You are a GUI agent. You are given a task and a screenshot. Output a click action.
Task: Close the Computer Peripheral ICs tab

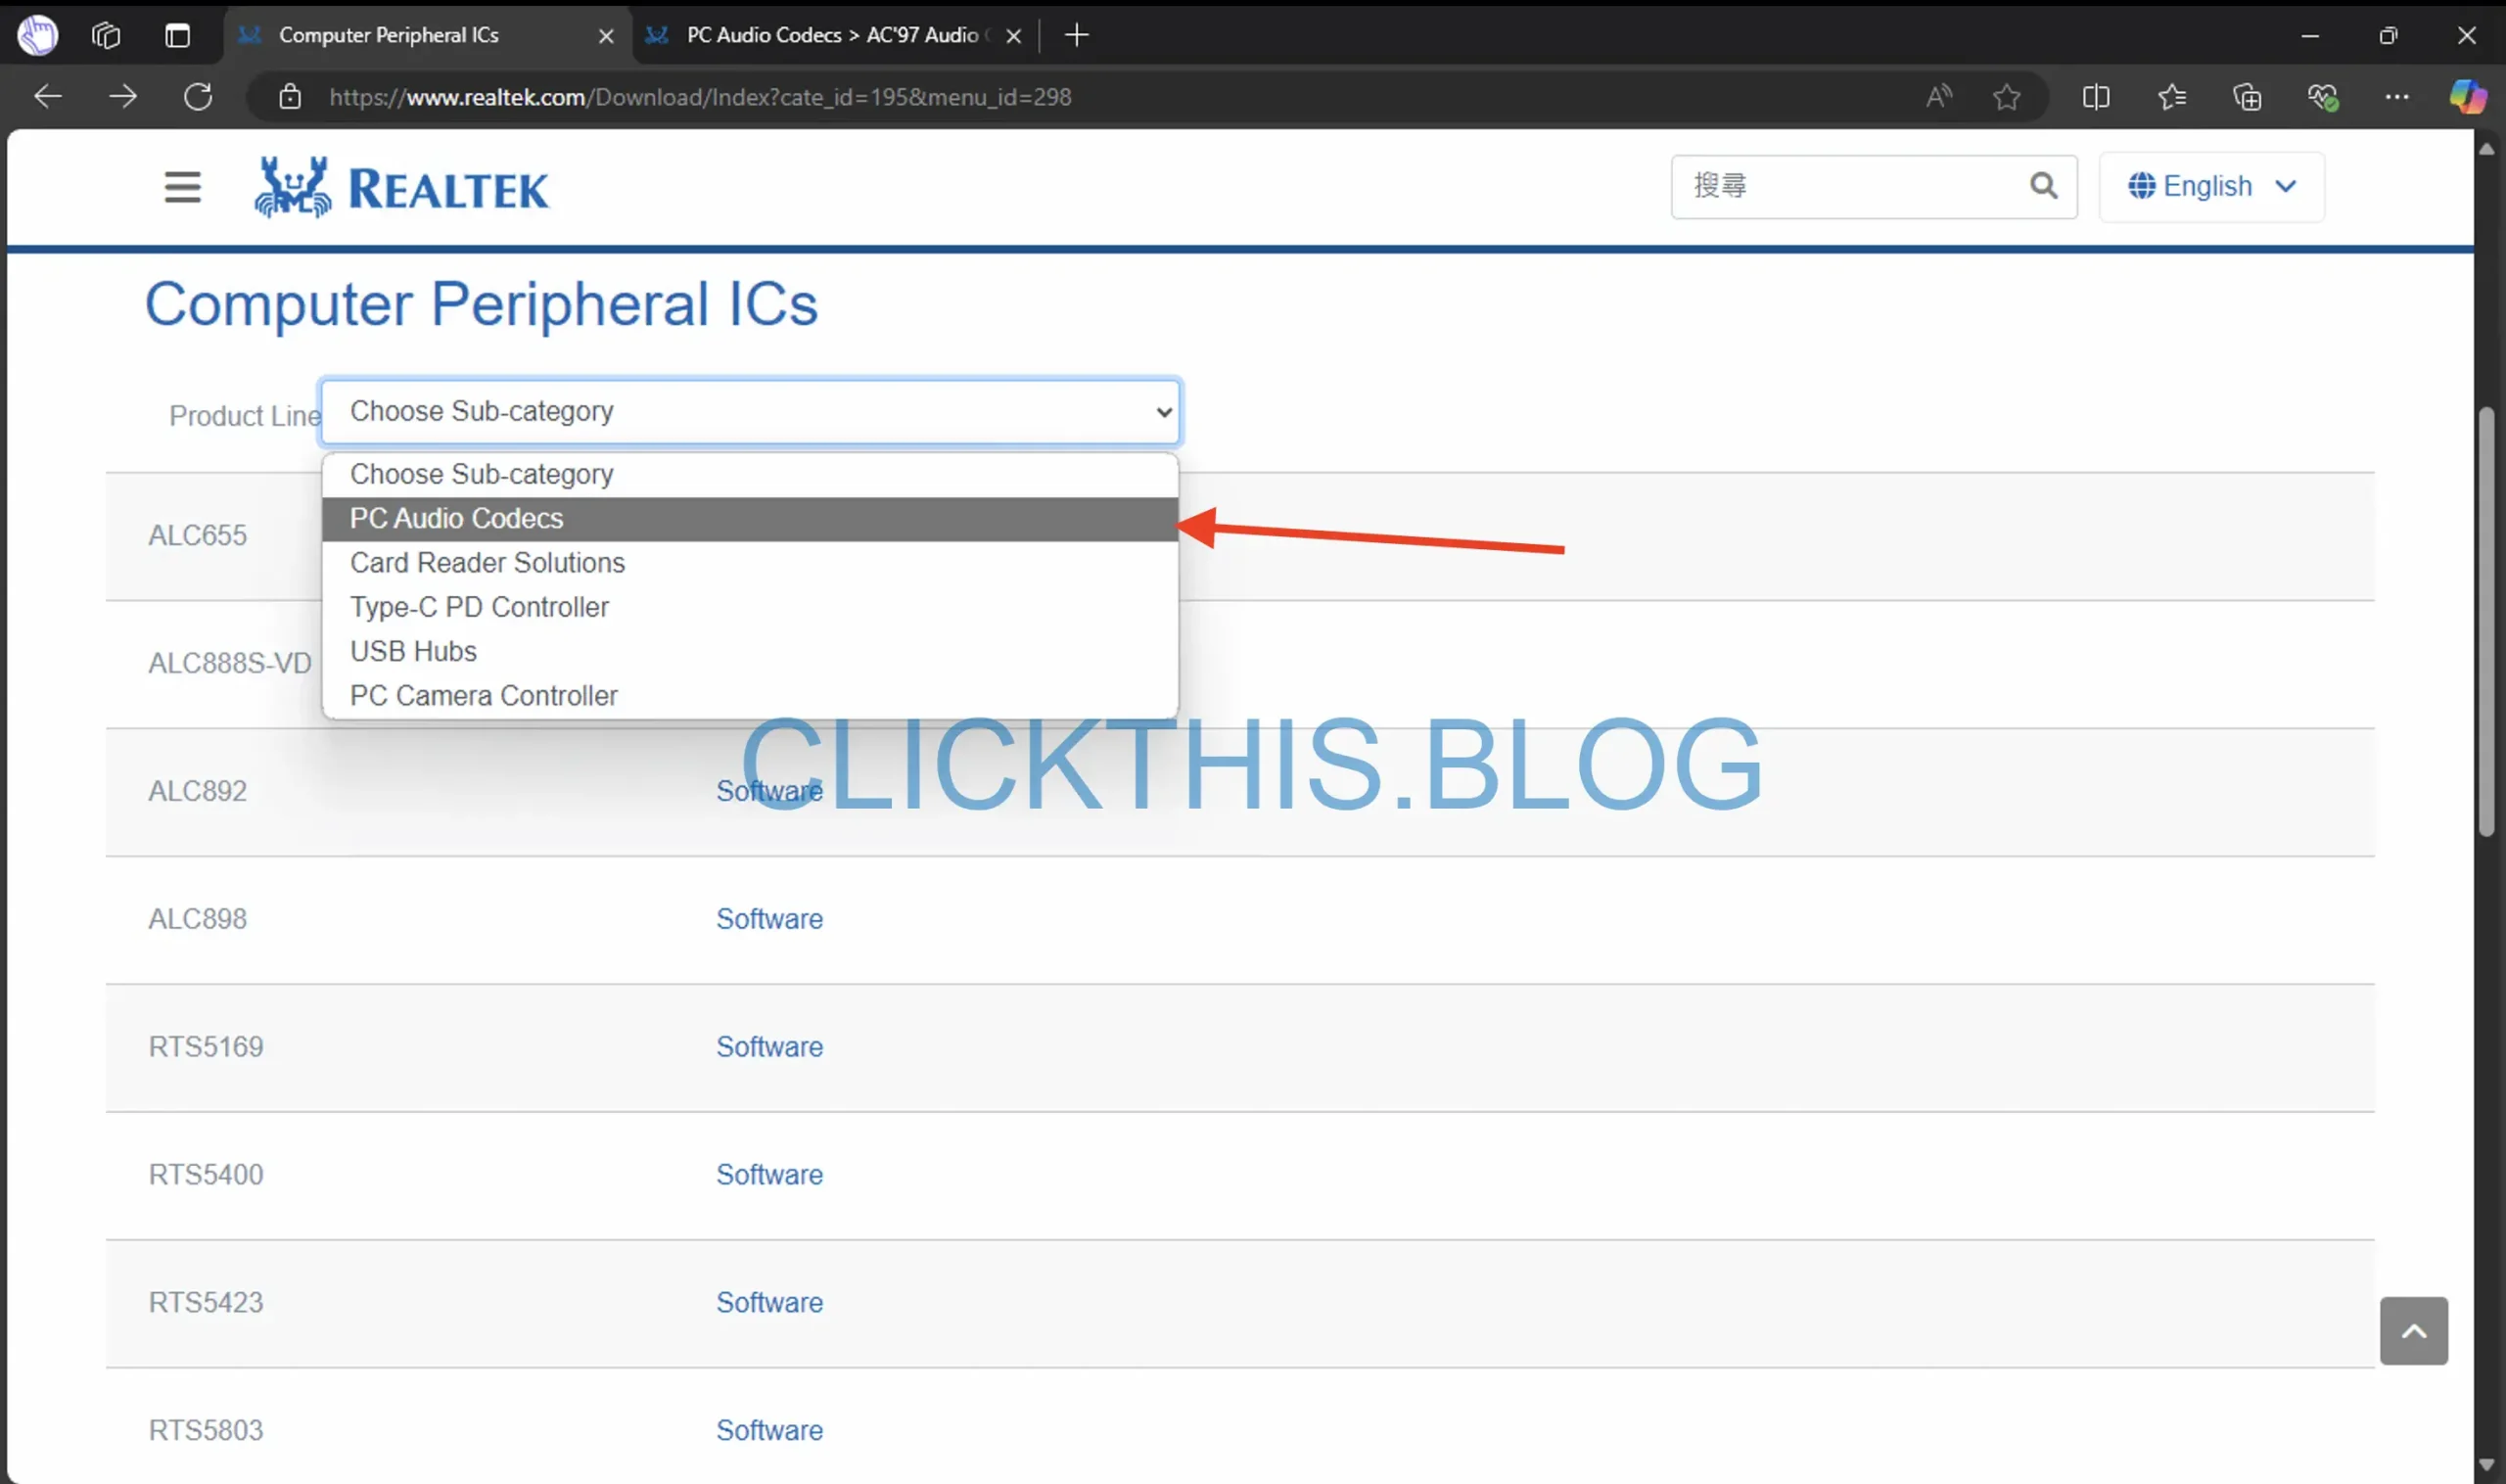coord(606,36)
